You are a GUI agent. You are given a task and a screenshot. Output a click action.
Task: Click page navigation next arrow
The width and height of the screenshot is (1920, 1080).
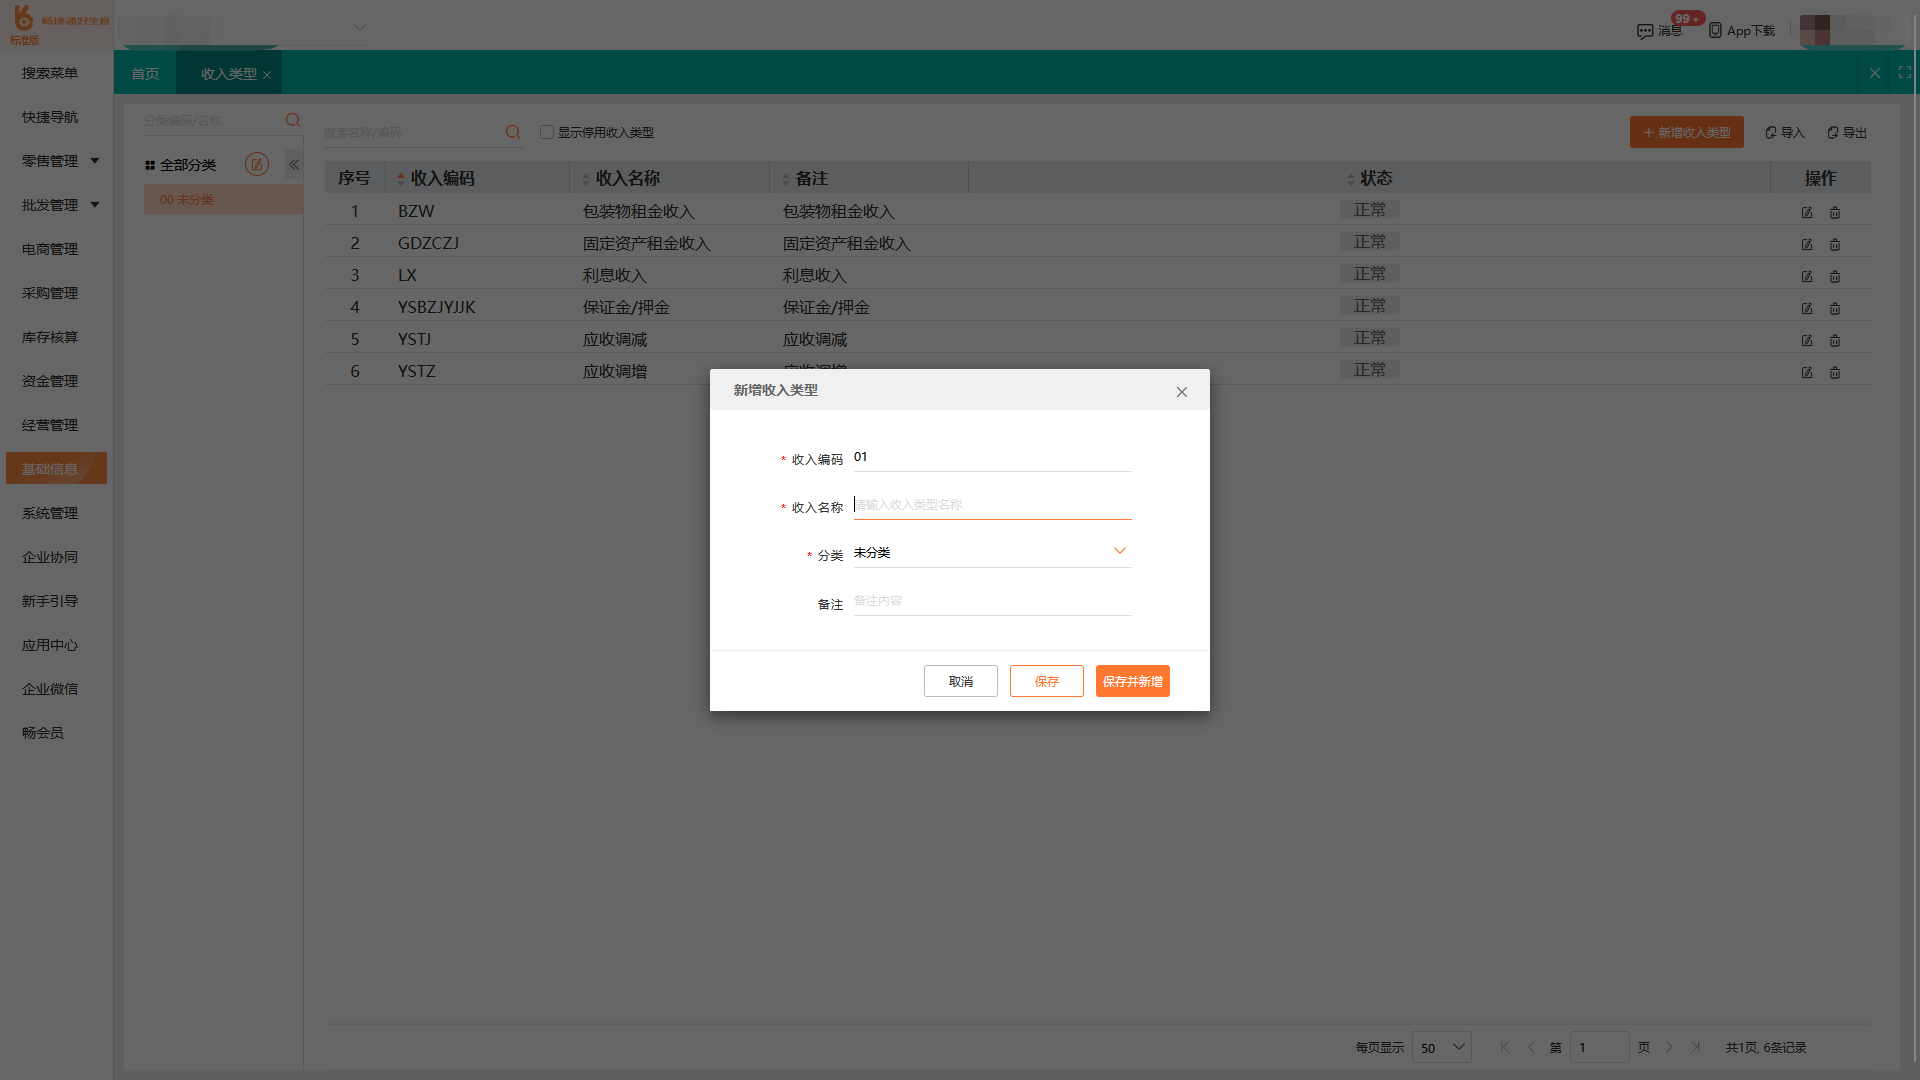pos(1669,1046)
